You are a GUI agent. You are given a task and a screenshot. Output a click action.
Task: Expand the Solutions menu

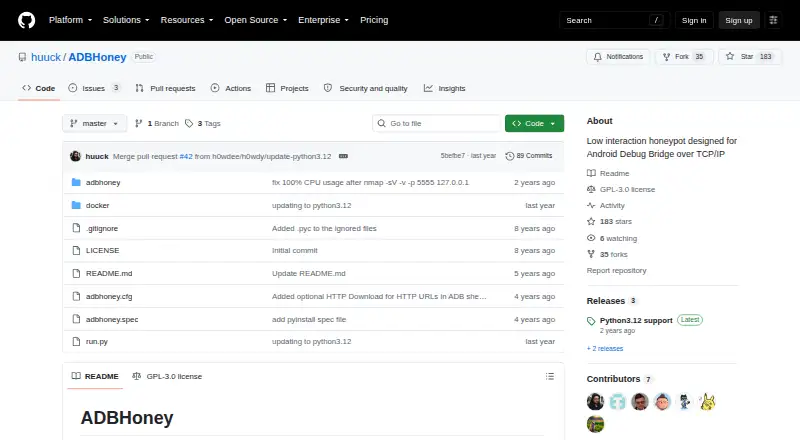[126, 20]
